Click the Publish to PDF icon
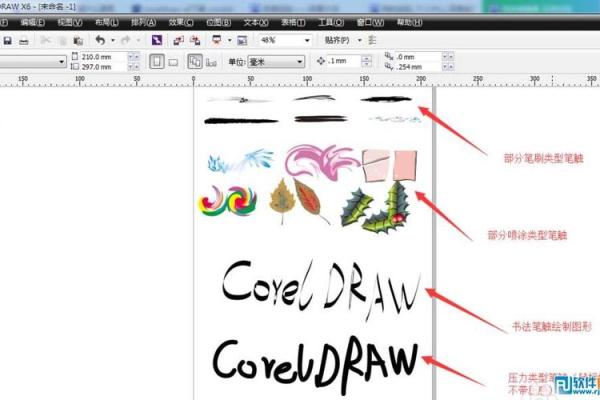This screenshot has width=600, height=400. (242, 40)
